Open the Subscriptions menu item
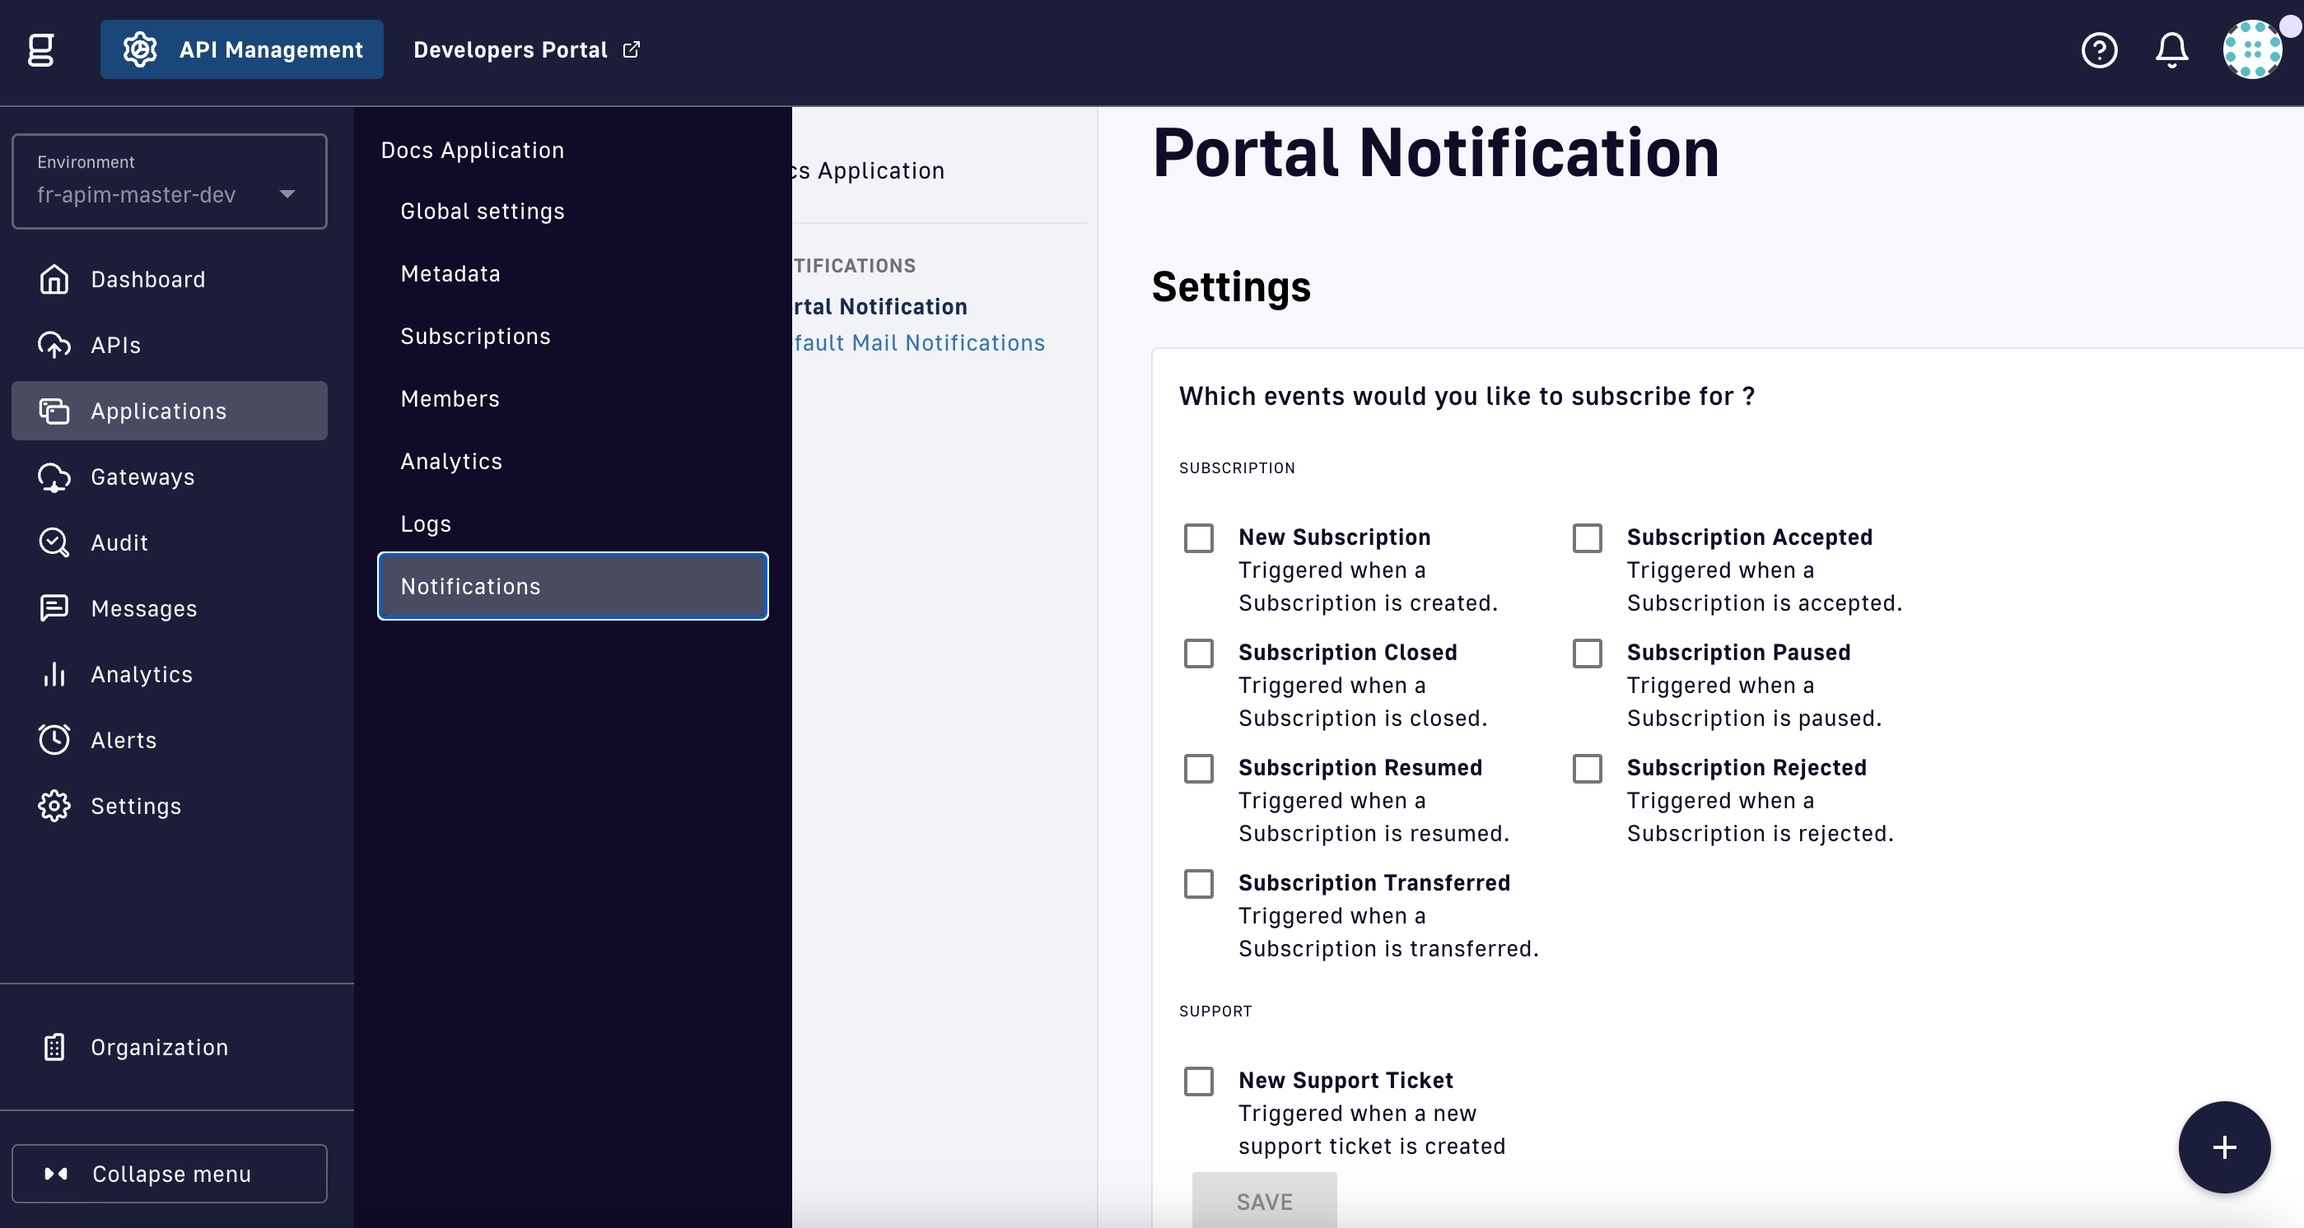Viewport: 2304px width, 1228px height. coord(475,336)
